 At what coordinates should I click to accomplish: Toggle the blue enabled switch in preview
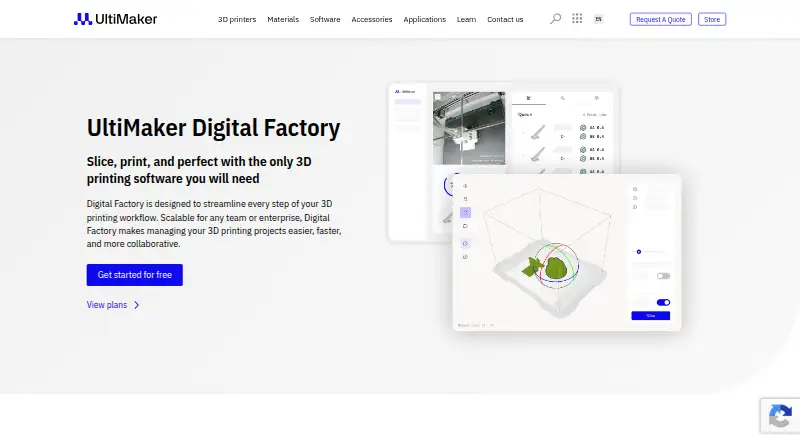point(663,302)
